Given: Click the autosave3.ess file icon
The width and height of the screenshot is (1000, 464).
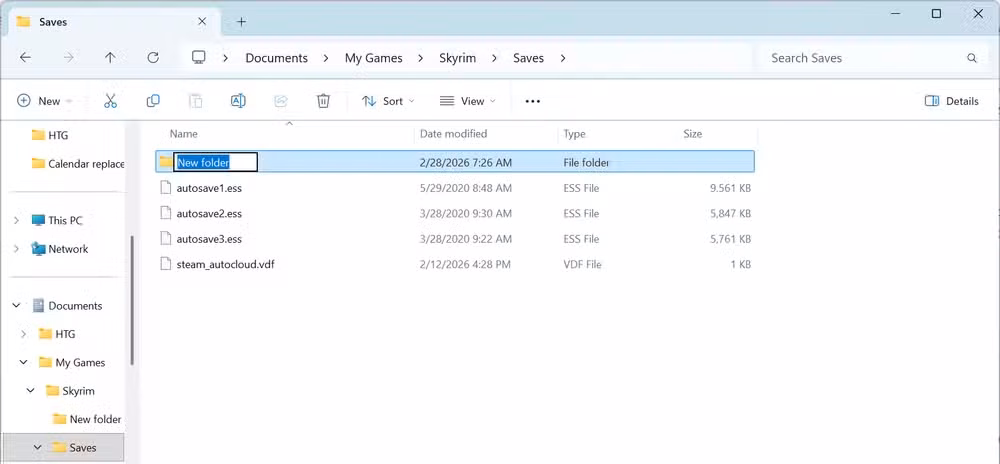Looking at the screenshot, I should coord(166,239).
